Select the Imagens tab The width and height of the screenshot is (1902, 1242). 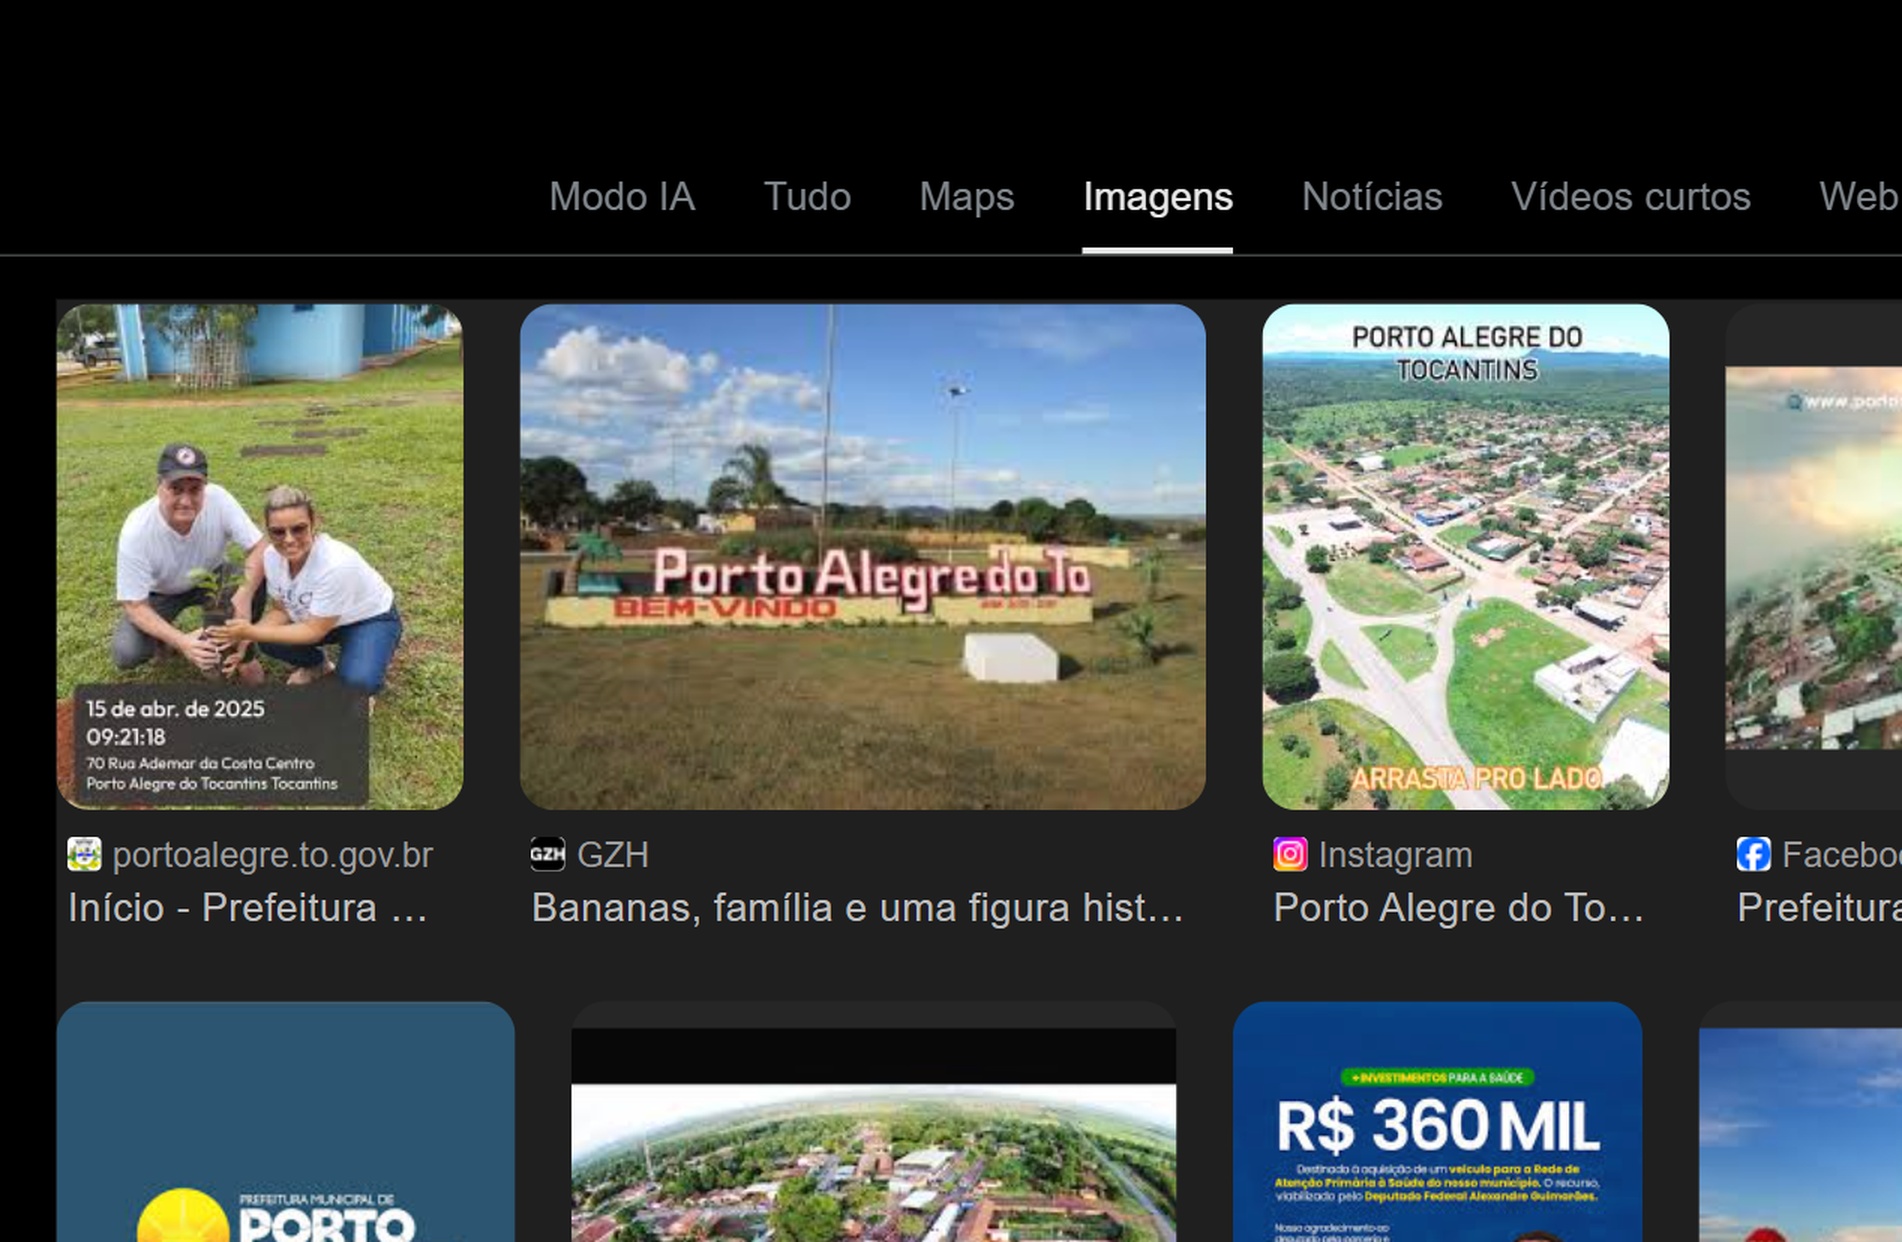(1157, 197)
